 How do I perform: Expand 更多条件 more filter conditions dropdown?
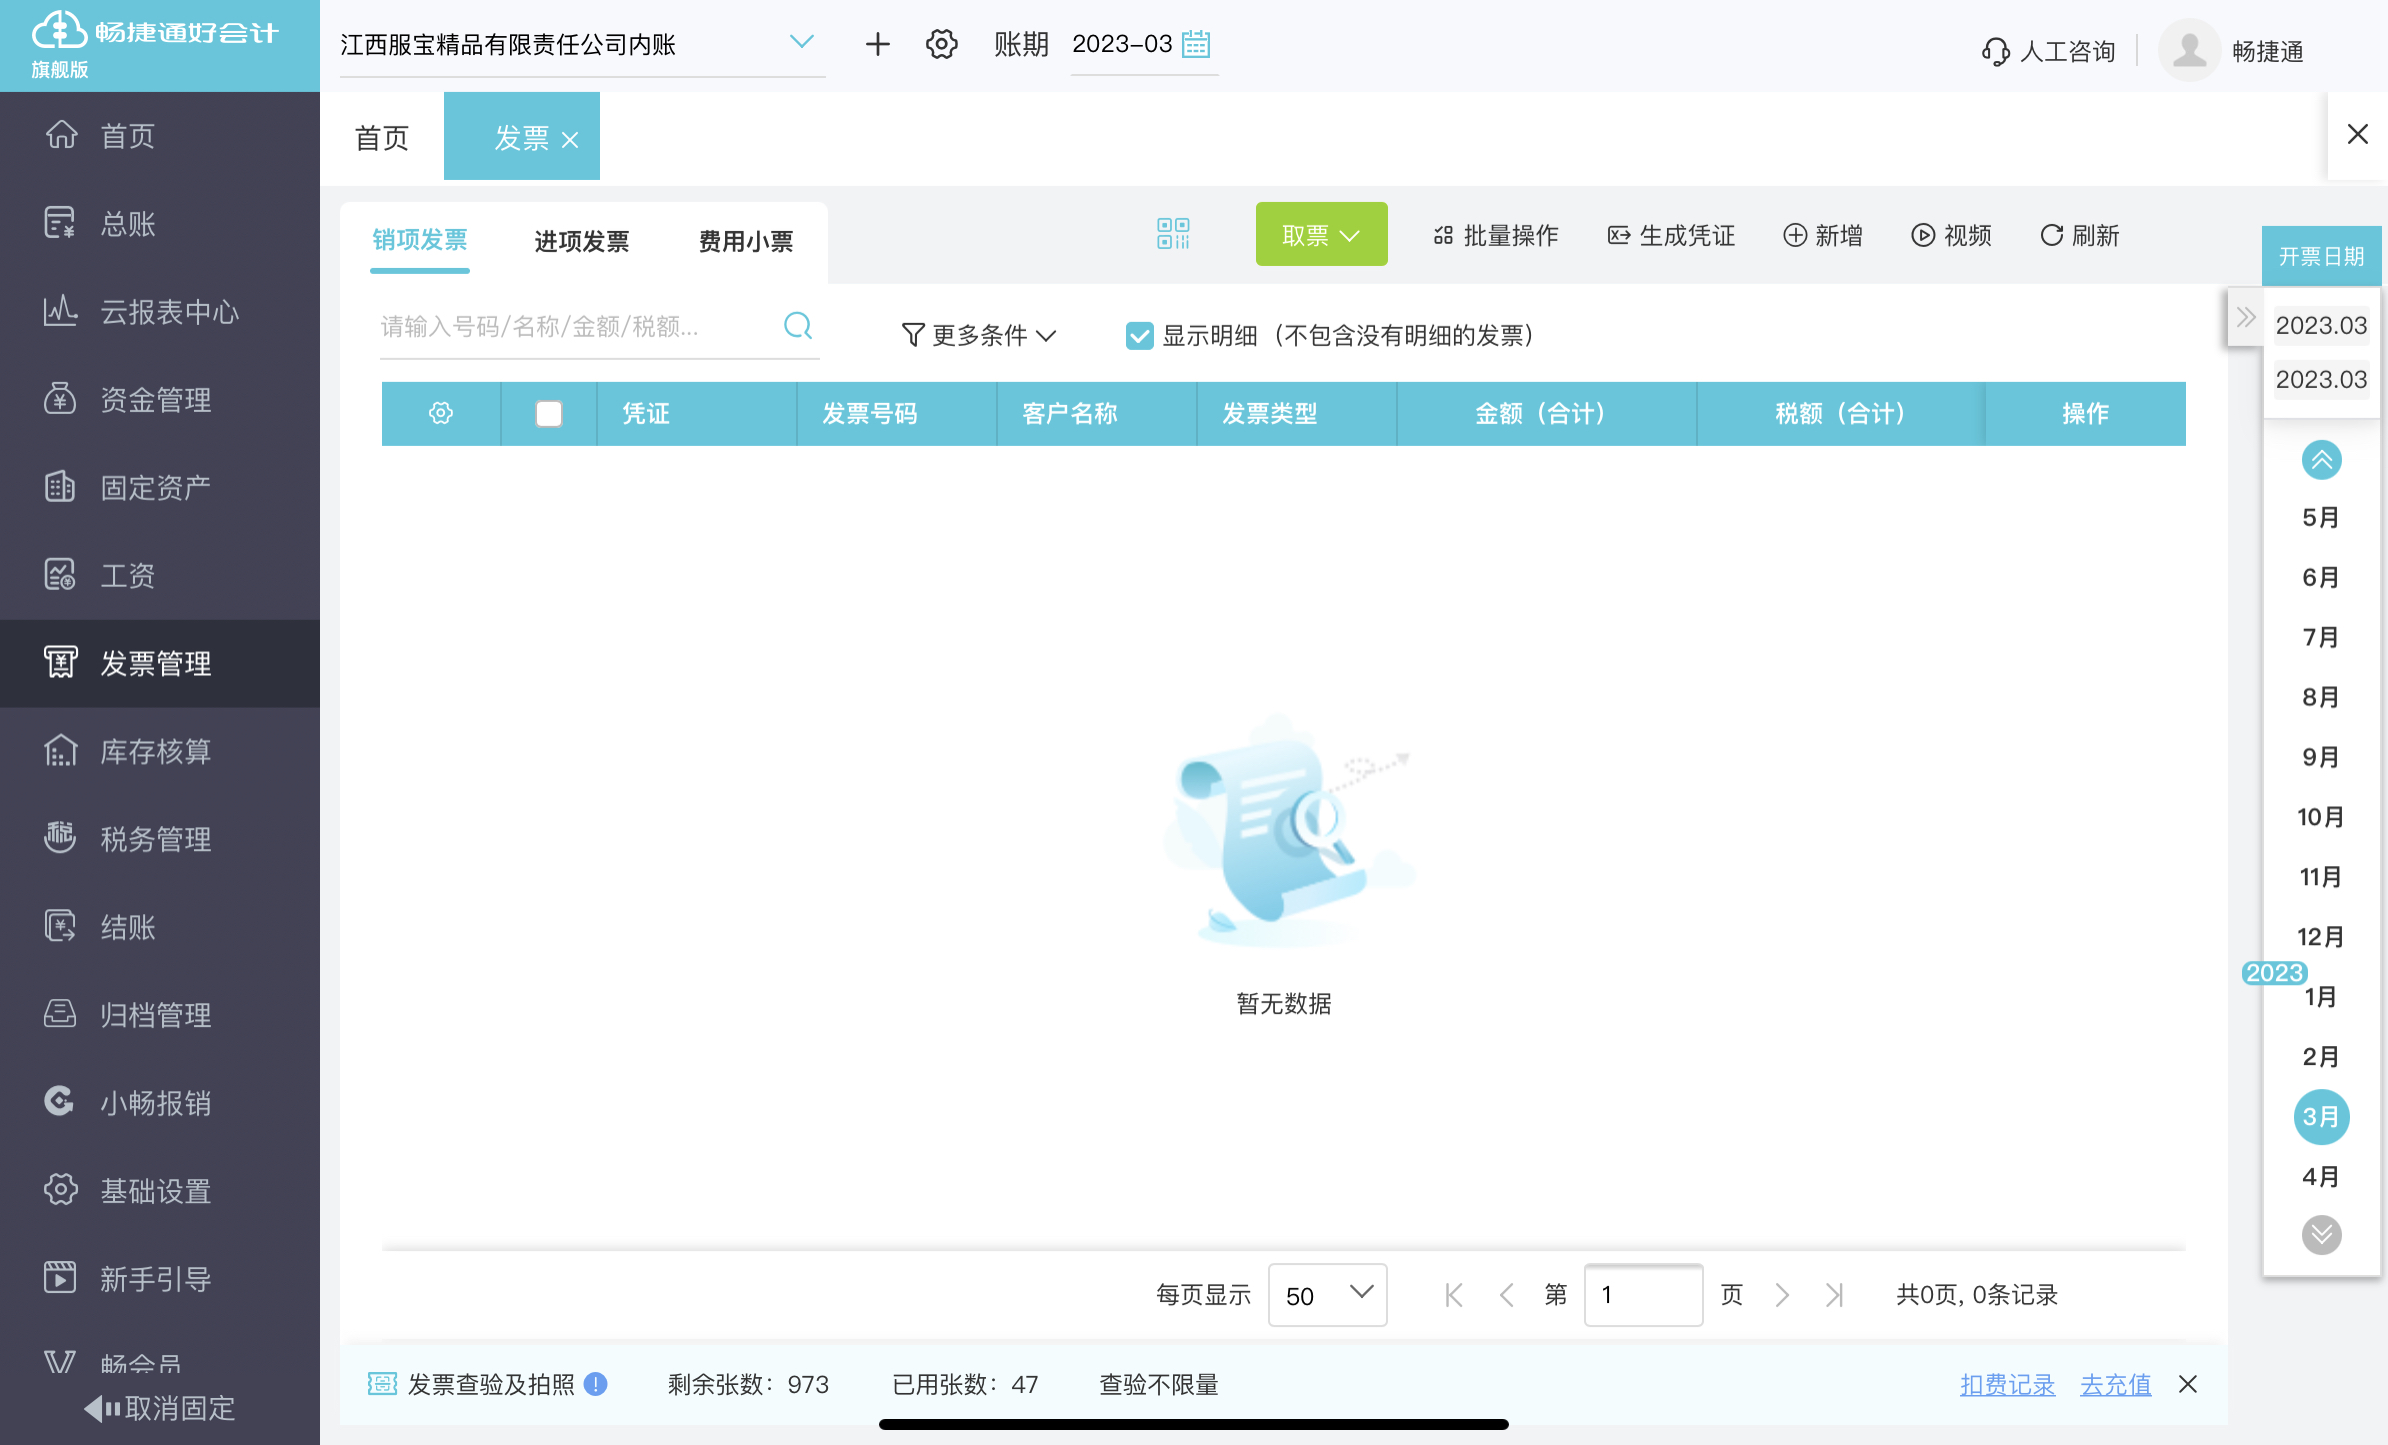[981, 336]
